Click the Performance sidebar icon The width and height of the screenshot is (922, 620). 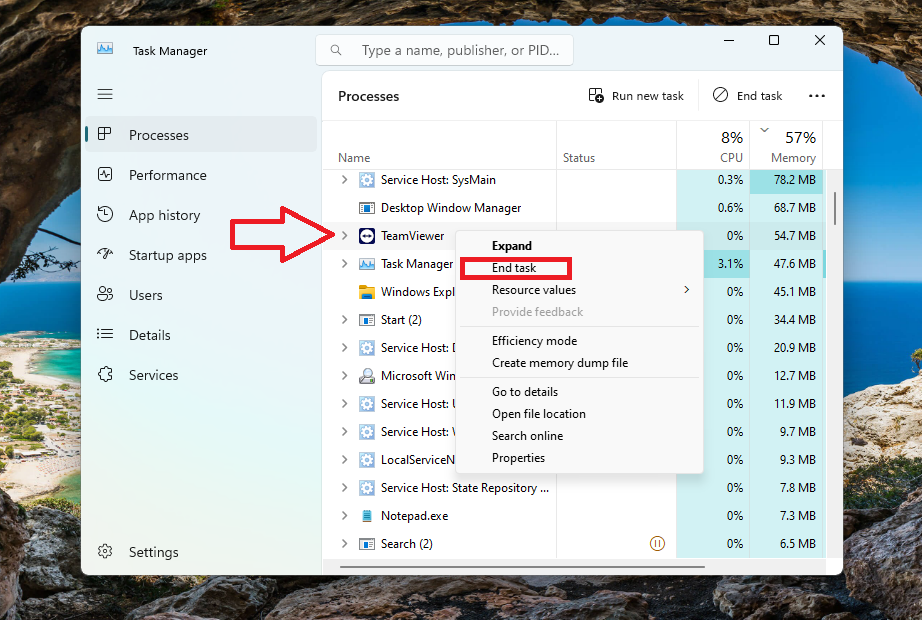click(105, 174)
